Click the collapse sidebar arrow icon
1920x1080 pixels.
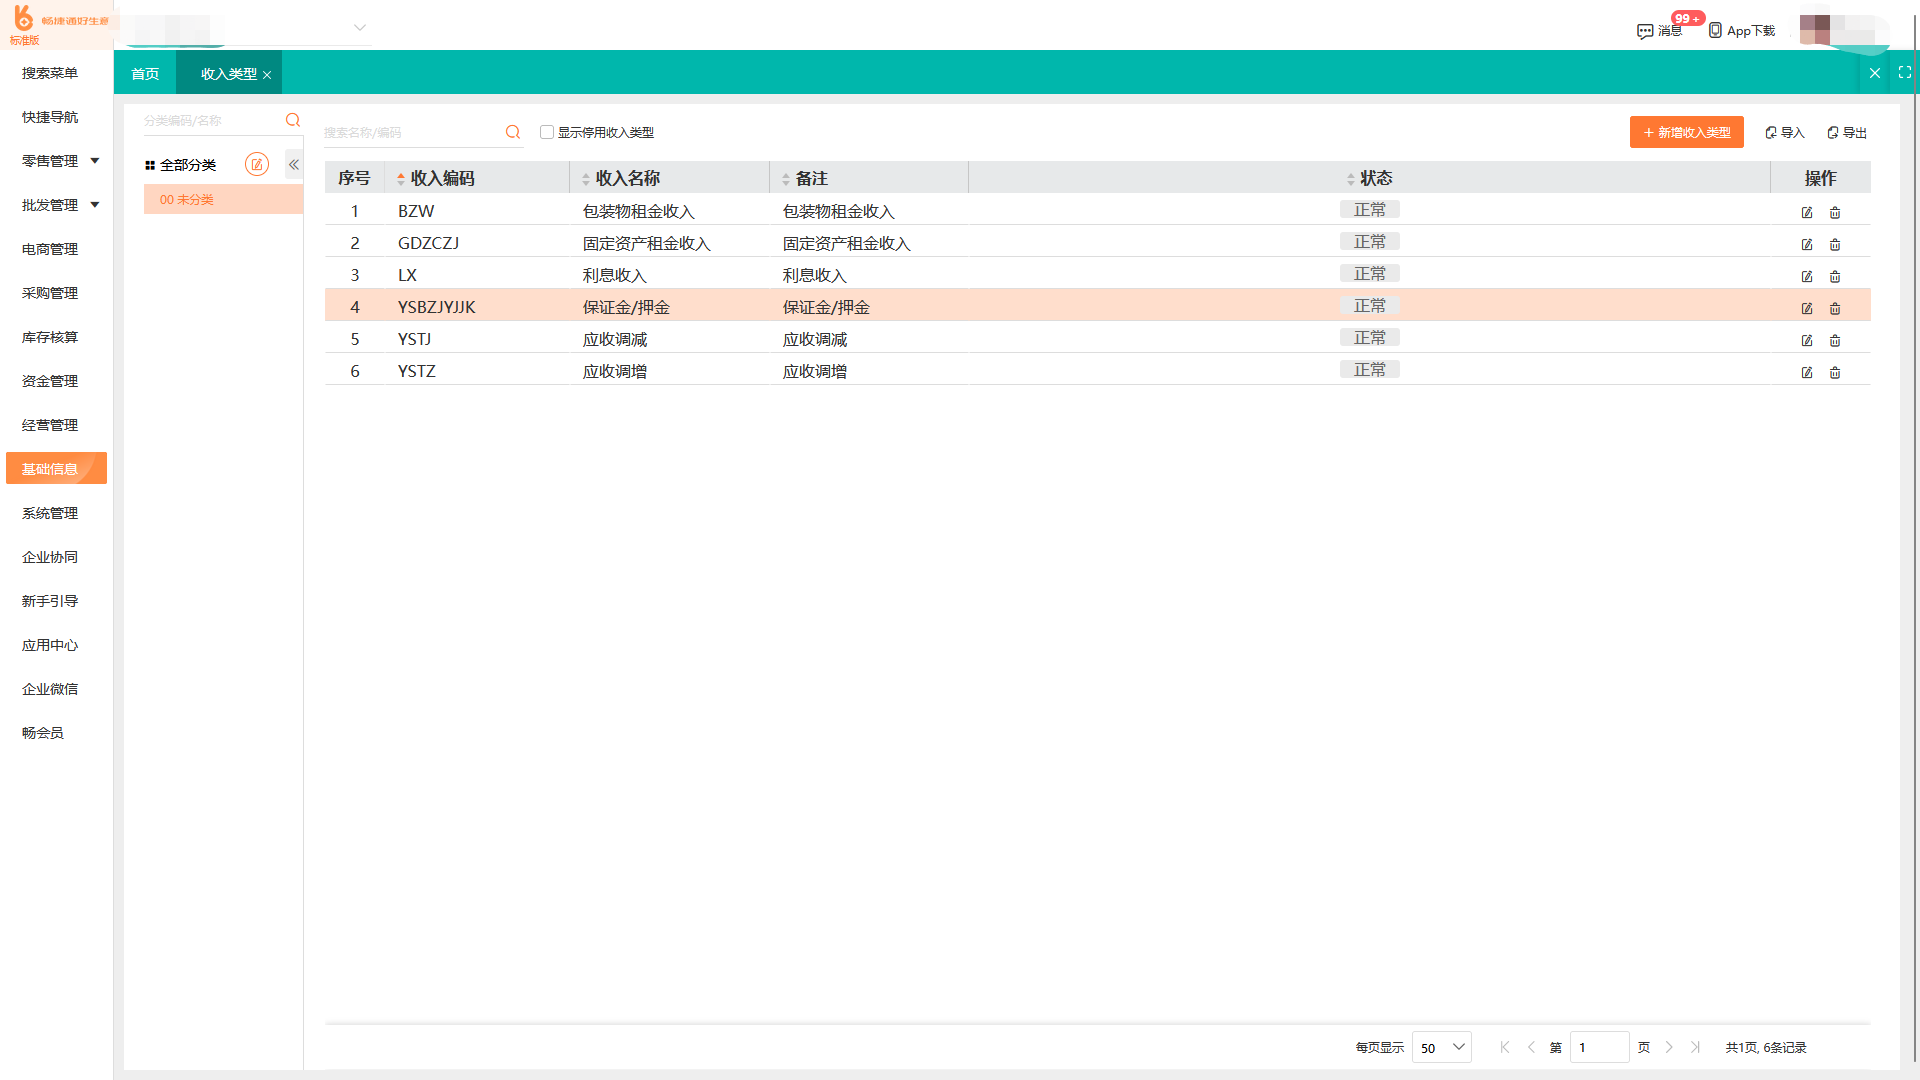point(294,162)
